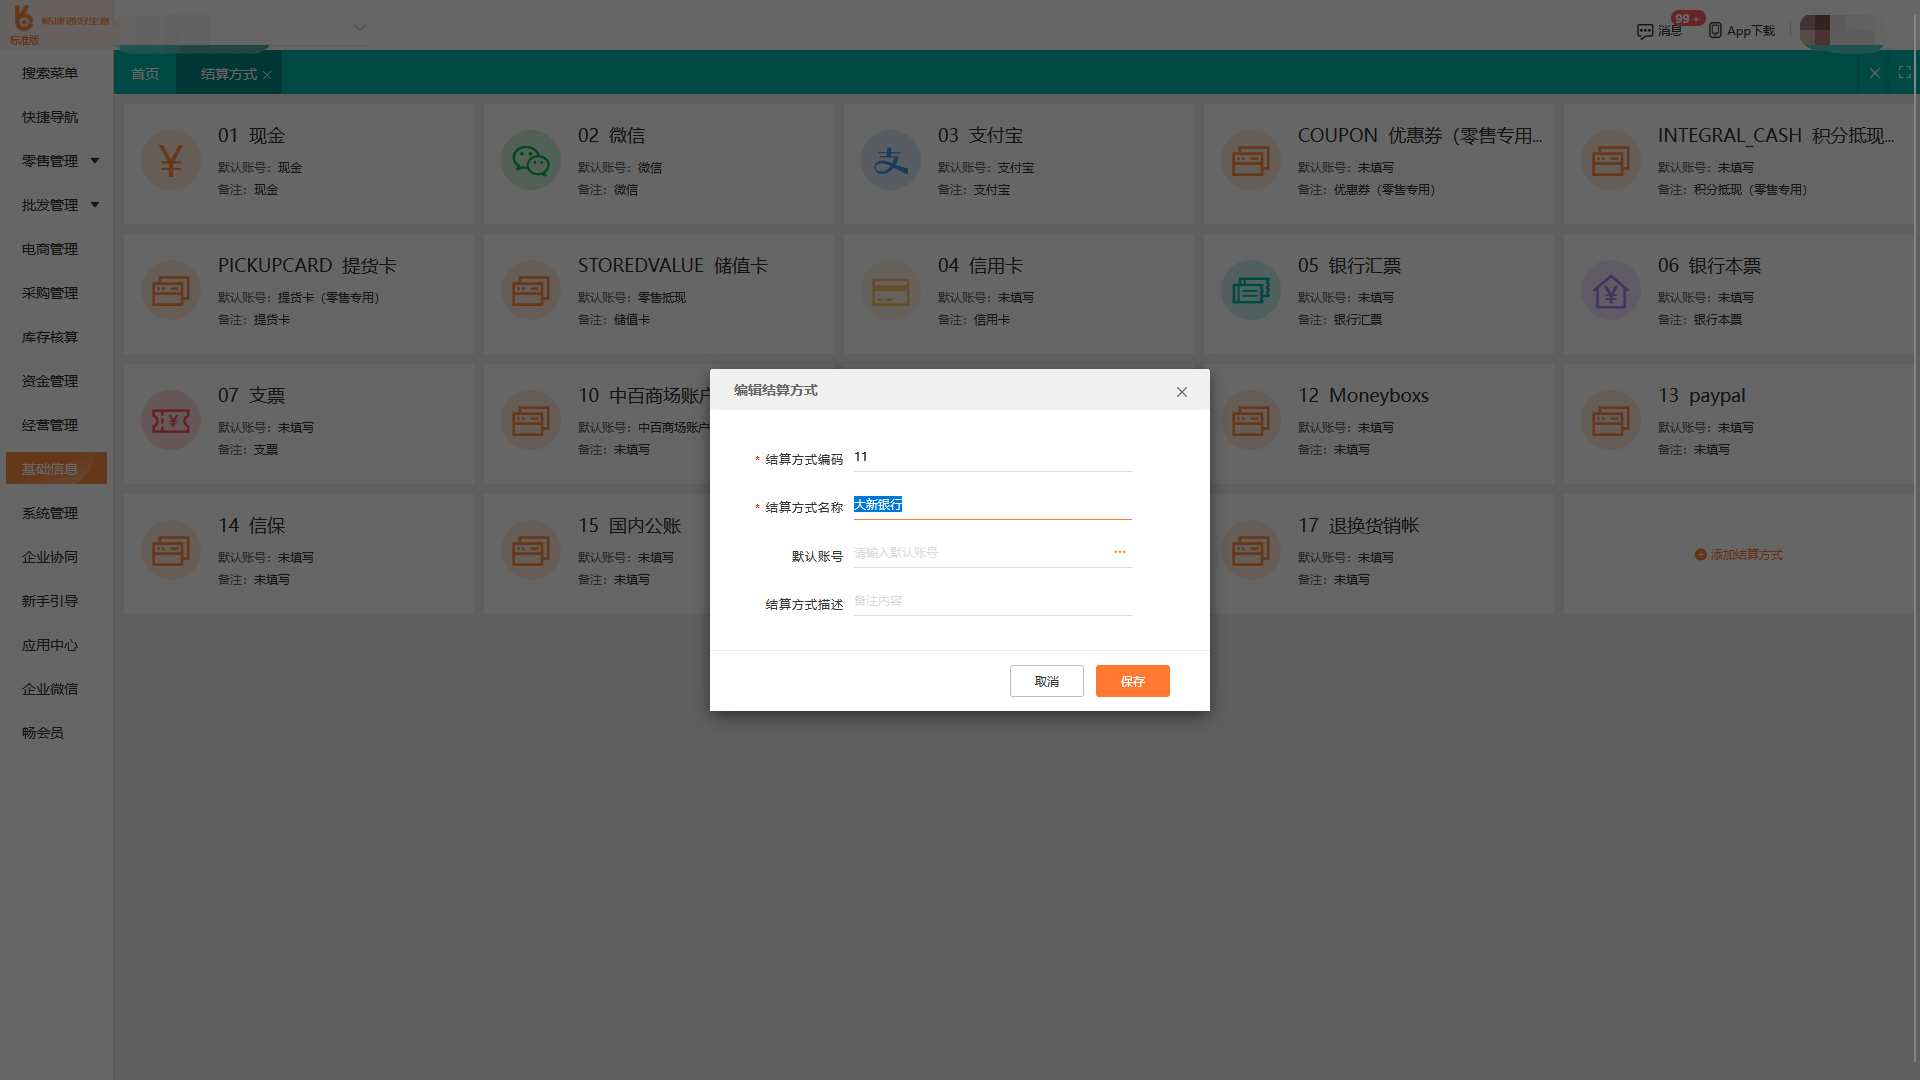Click the 首页 home tab
The height and width of the screenshot is (1080, 1920).
tap(145, 74)
